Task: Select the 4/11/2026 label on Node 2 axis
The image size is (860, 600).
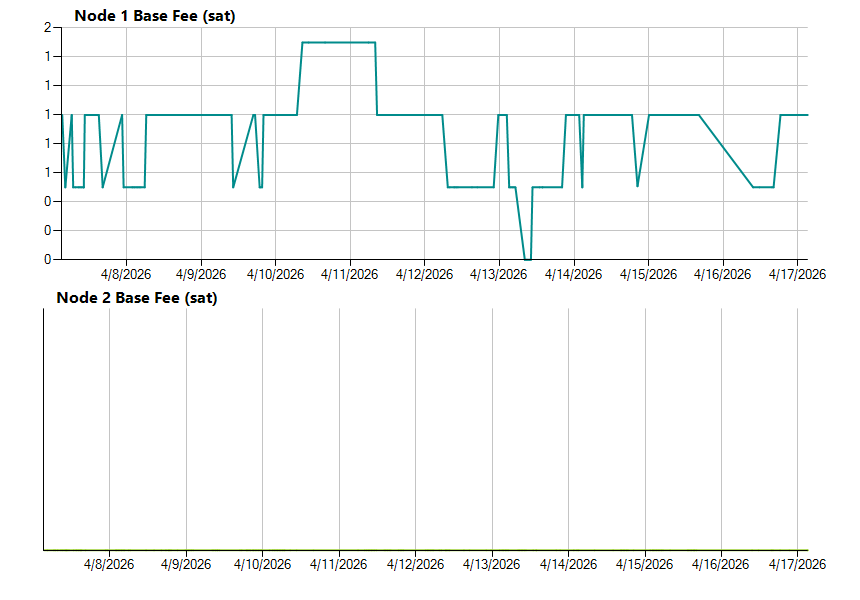Action: coord(339,564)
